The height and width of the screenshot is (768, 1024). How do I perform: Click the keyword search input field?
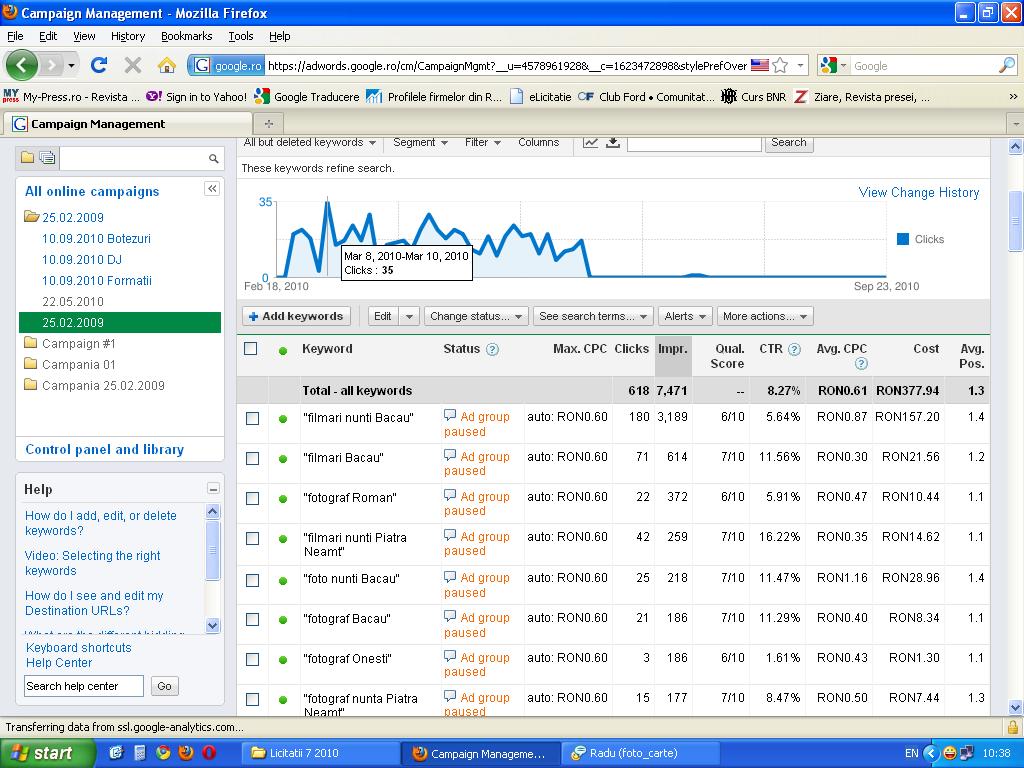coord(693,143)
